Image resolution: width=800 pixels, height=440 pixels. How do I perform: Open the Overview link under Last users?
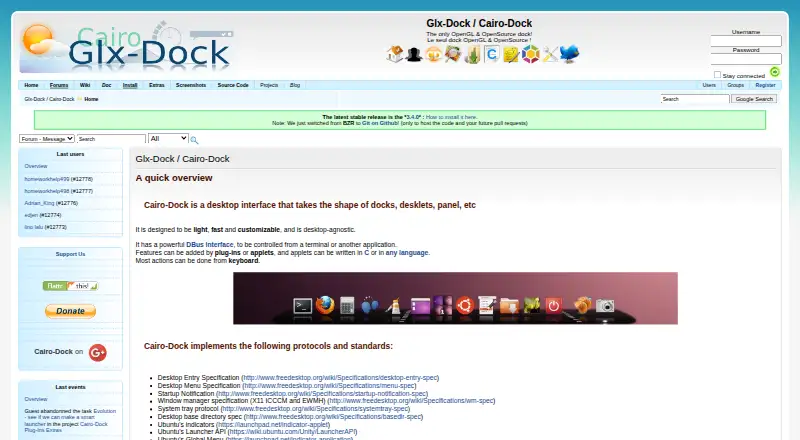[36, 166]
